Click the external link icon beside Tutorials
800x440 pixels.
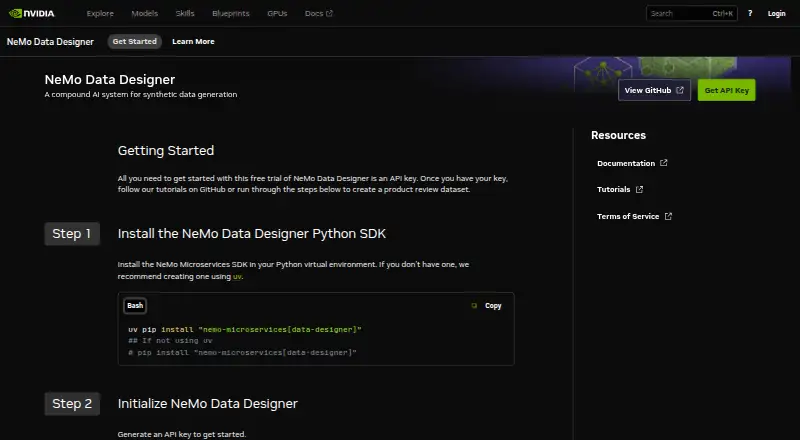point(639,189)
